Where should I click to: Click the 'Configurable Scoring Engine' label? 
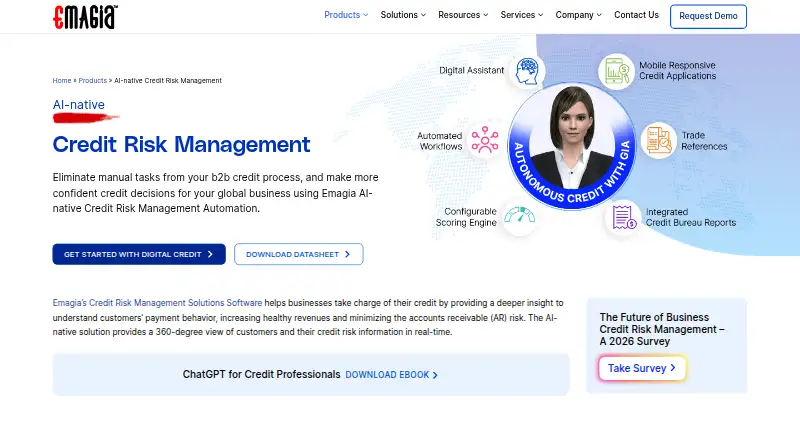tap(466, 217)
